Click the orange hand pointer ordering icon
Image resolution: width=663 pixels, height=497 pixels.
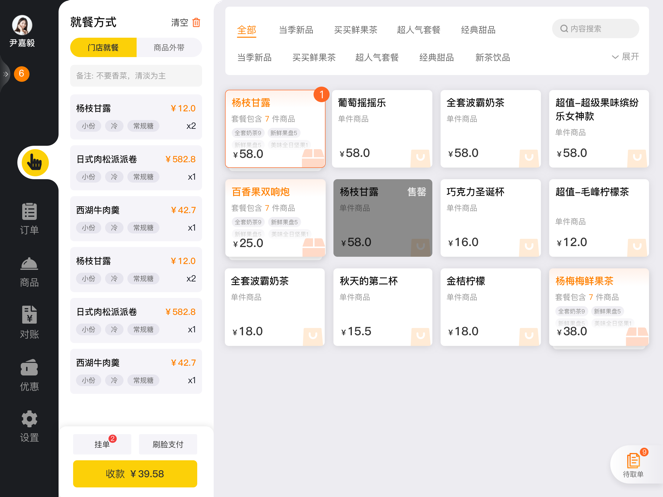(34, 162)
